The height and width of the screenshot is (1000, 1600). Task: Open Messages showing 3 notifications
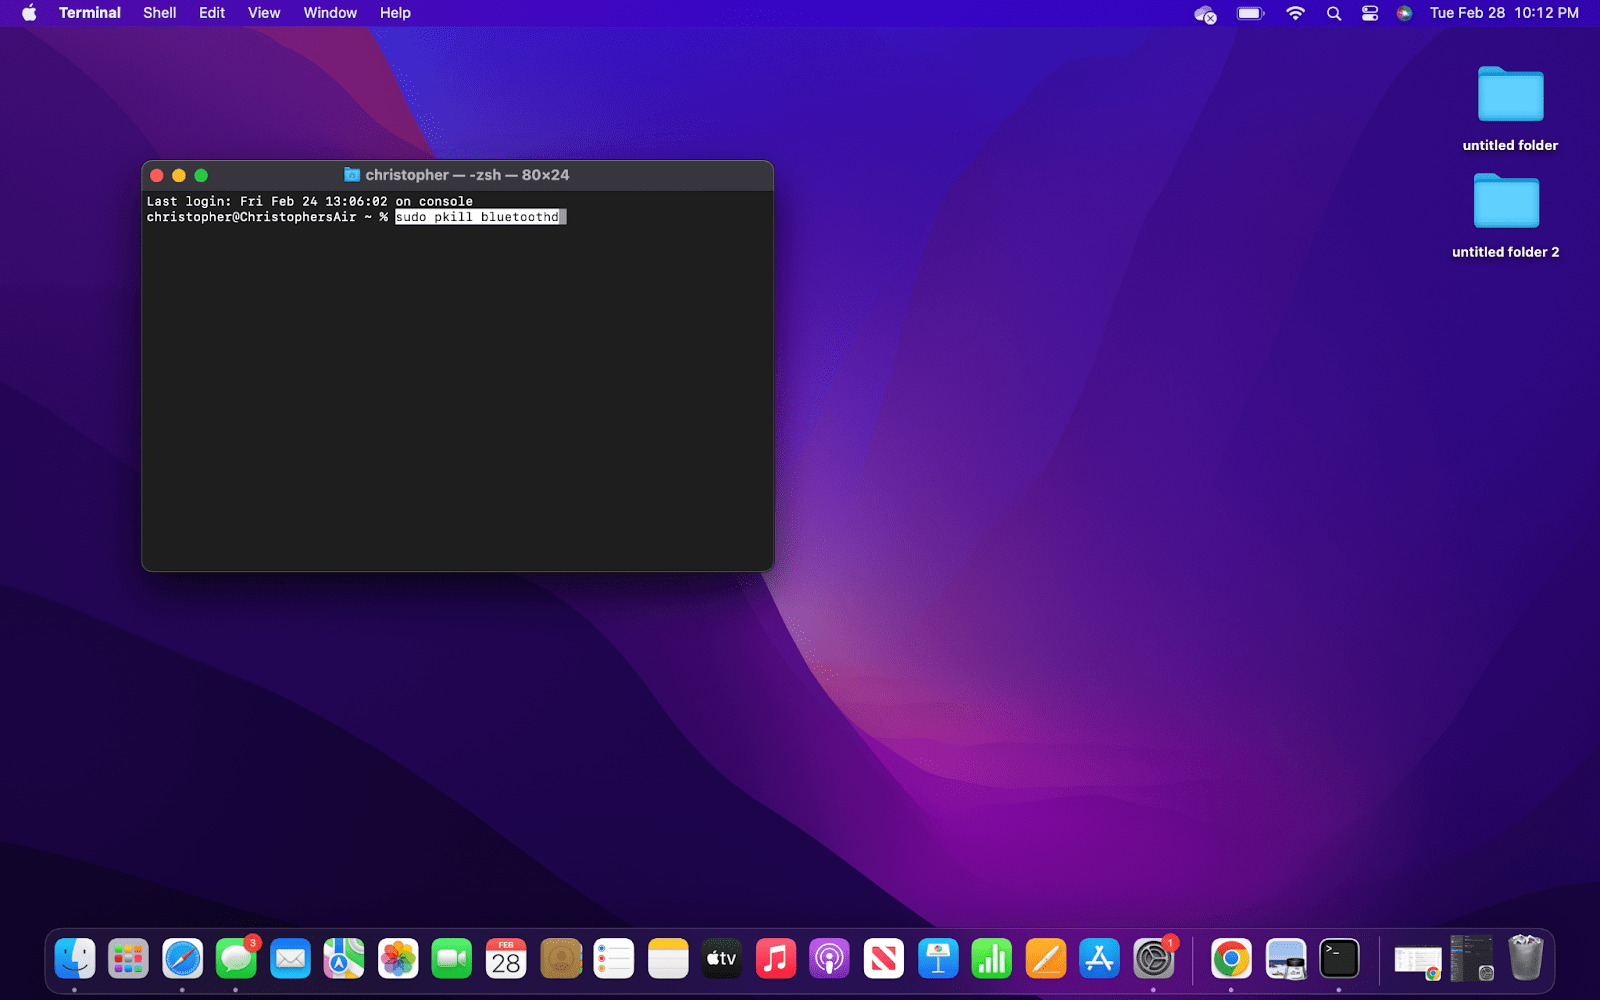tap(238, 958)
